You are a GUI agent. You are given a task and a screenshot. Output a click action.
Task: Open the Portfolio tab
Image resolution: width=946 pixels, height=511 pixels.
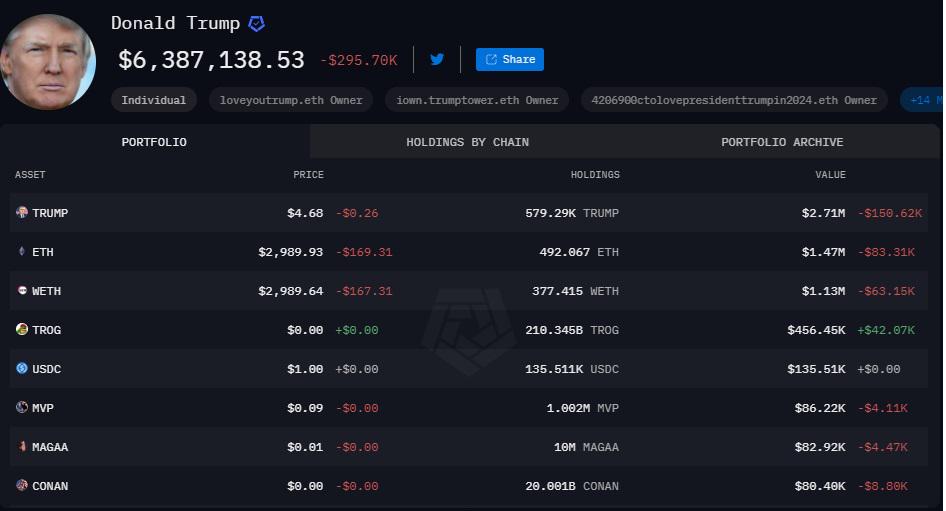(154, 142)
